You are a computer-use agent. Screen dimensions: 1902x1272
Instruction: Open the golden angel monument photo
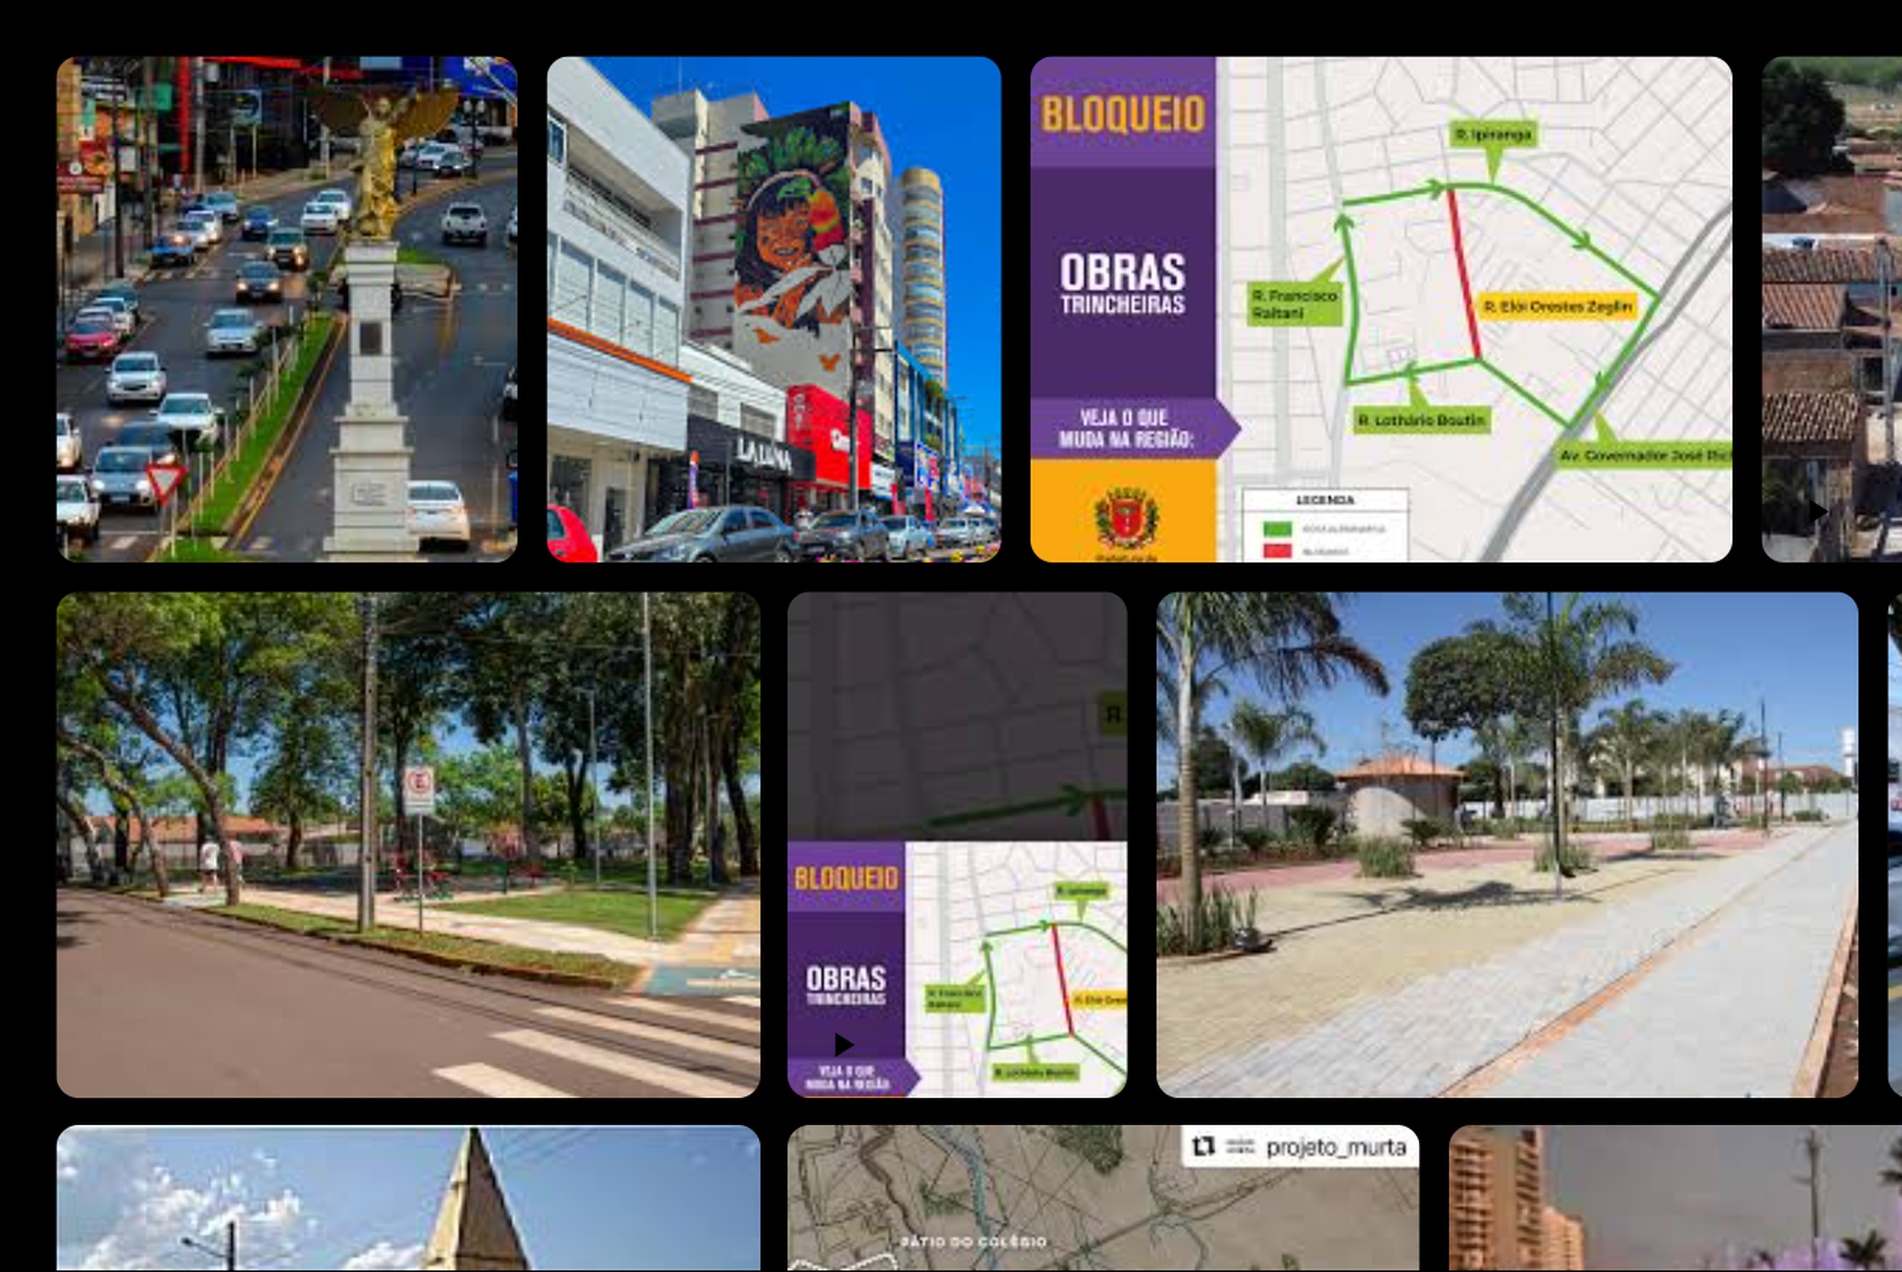pos(287,309)
